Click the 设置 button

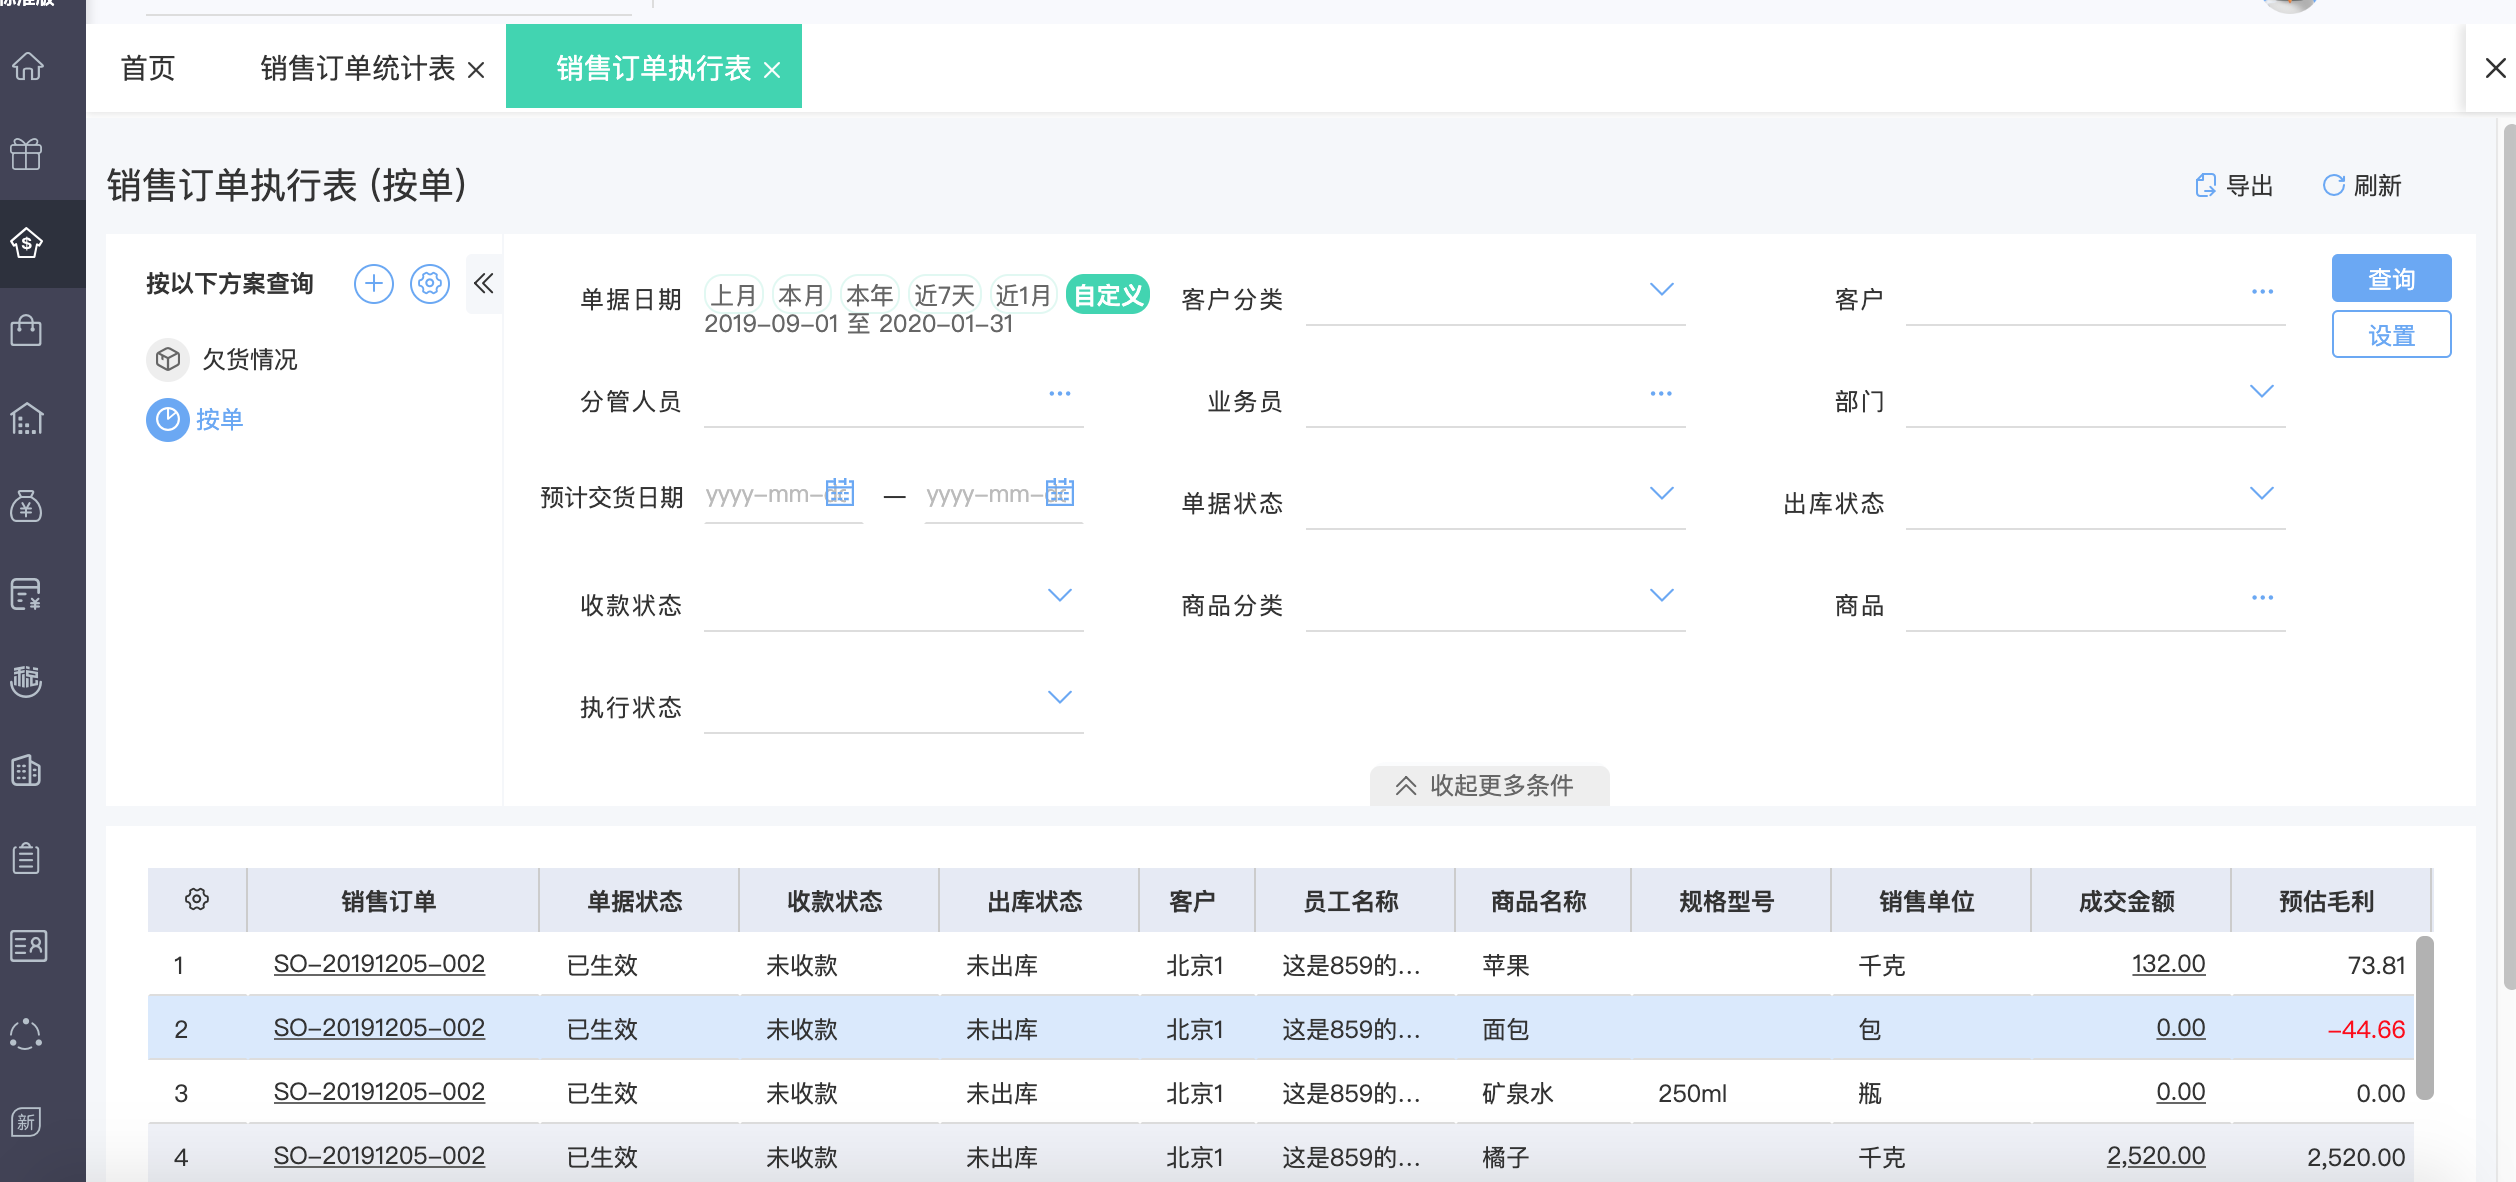pyautogui.click(x=2392, y=335)
